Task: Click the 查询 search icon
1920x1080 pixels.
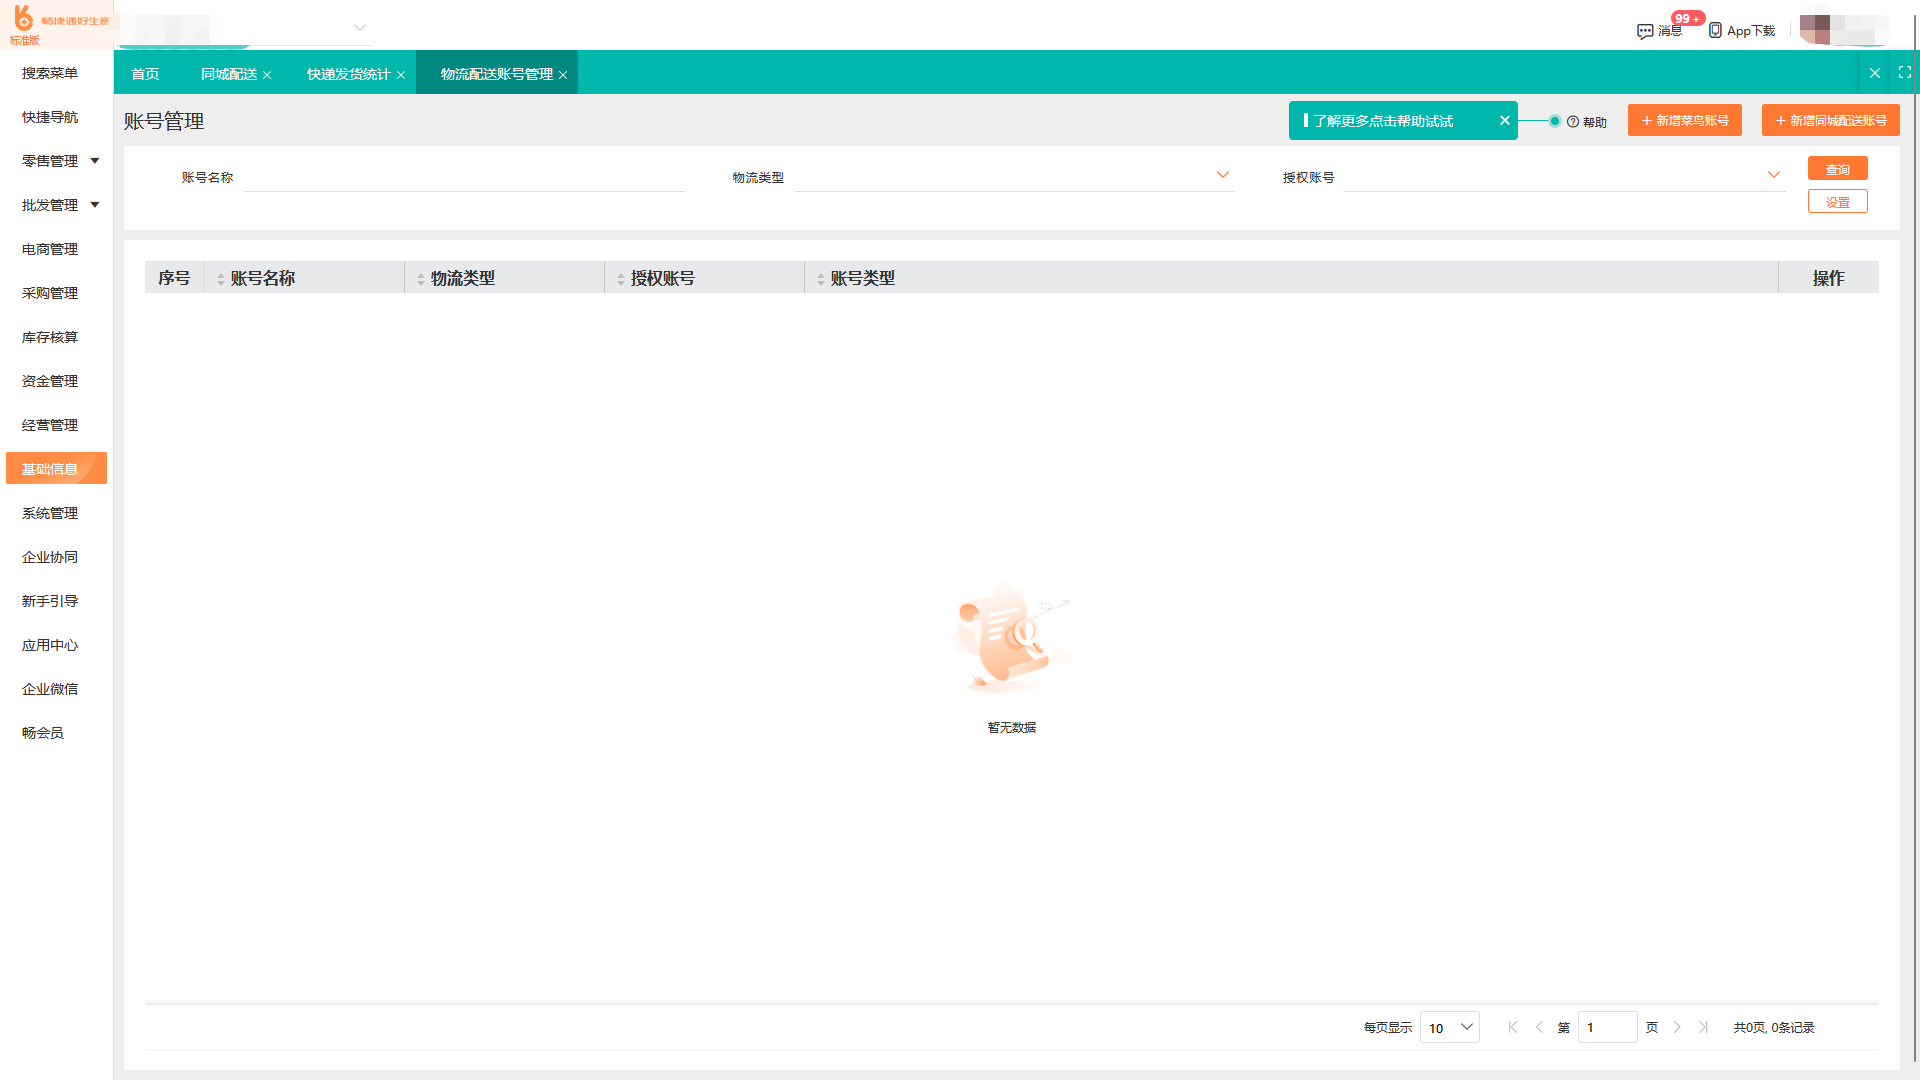Action: pyautogui.click(x=1837, y=169)
